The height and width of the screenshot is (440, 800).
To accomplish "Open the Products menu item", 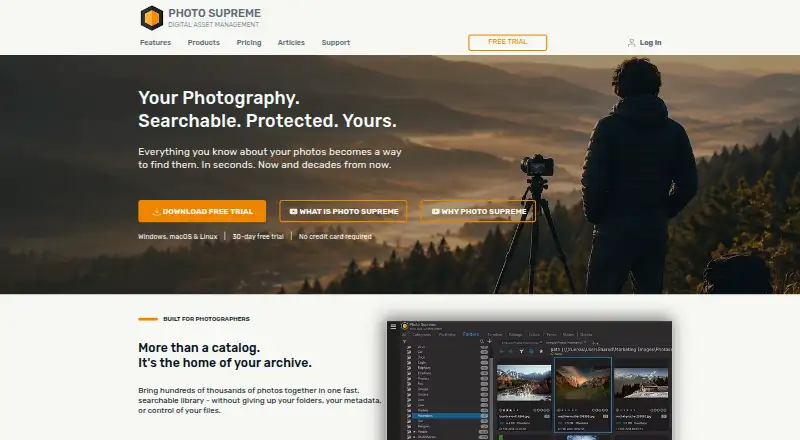I will 204,42.
